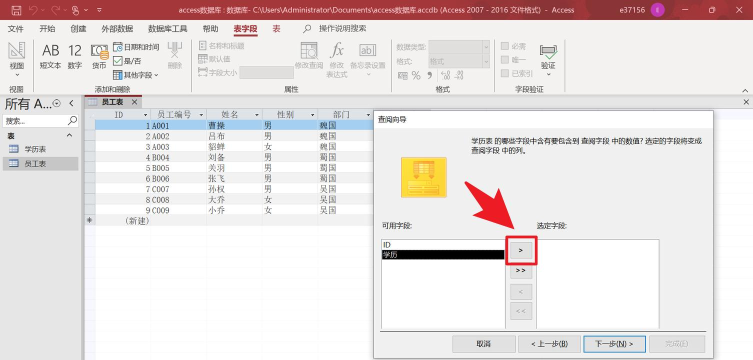Apply percent % format
The image size is (753, 360).
(416, 75)
